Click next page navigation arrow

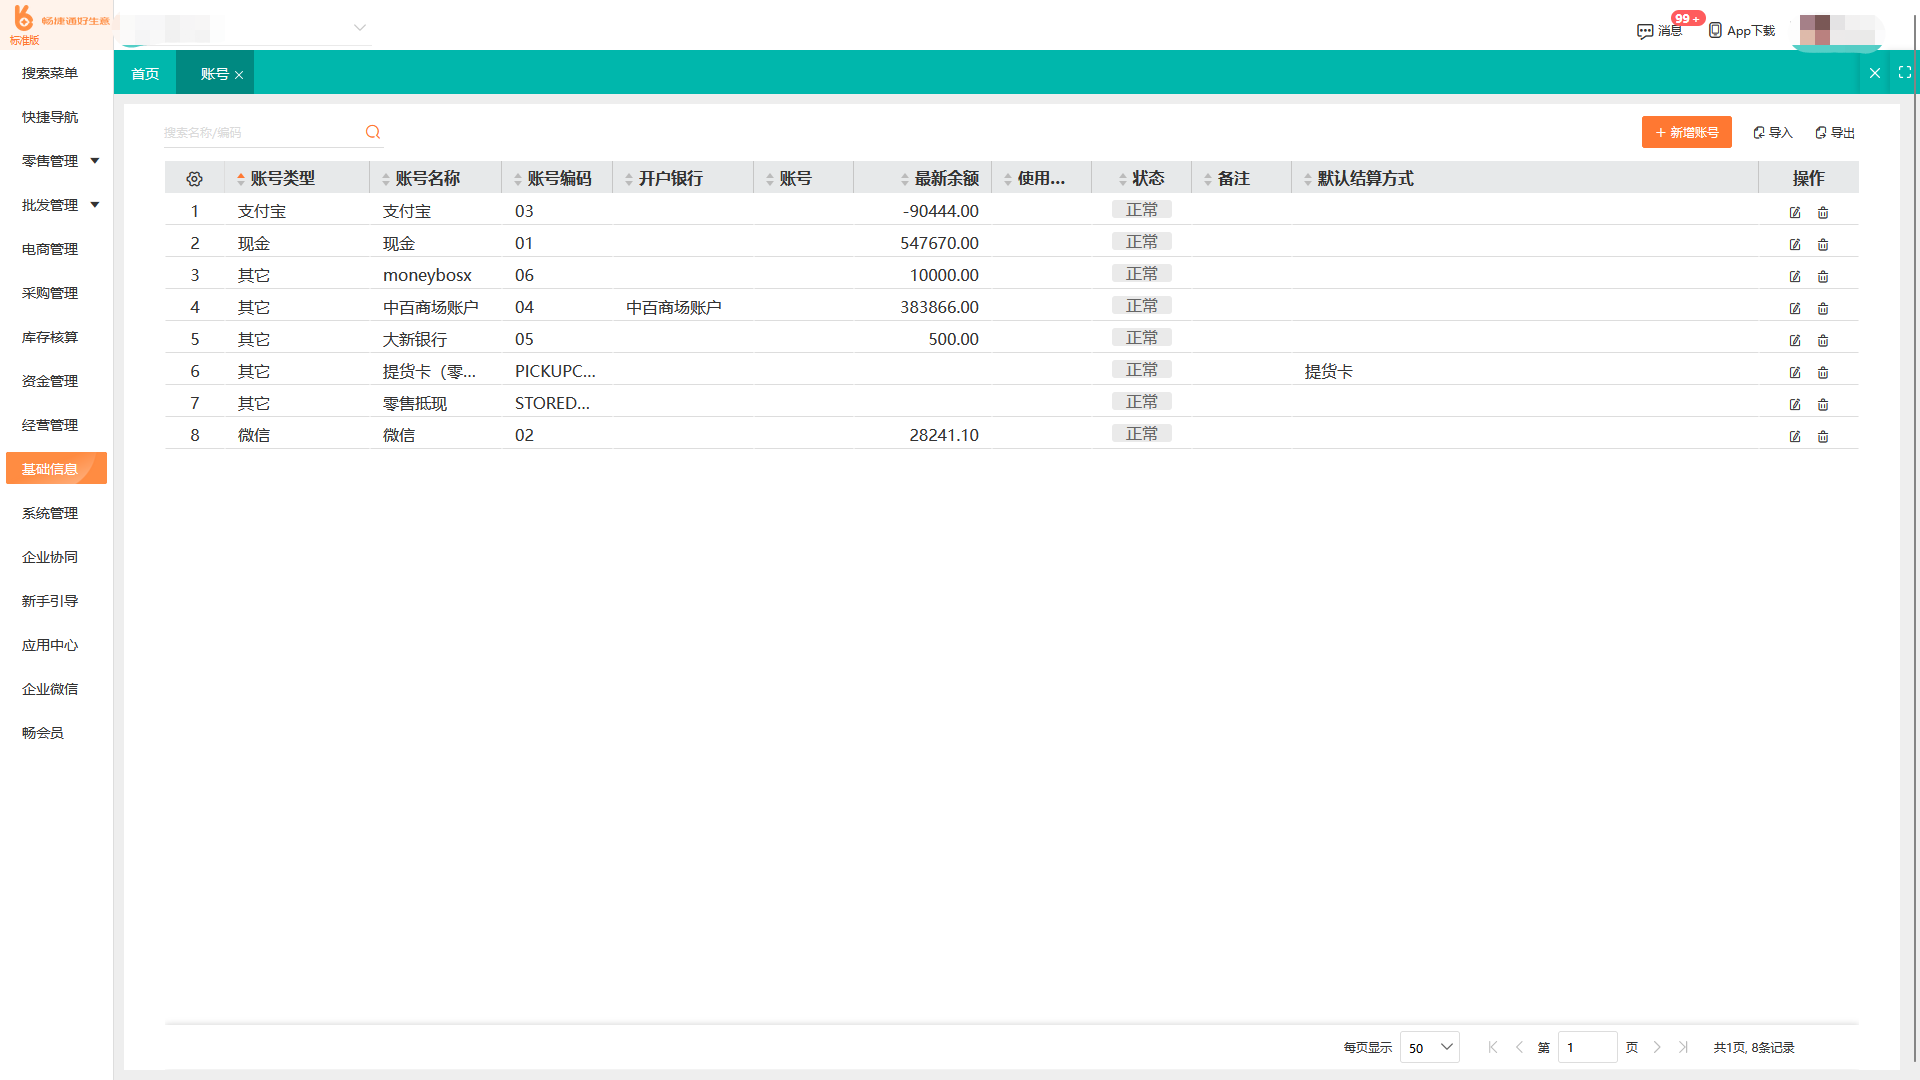pyautogui.click(x=1658, y=1047)
